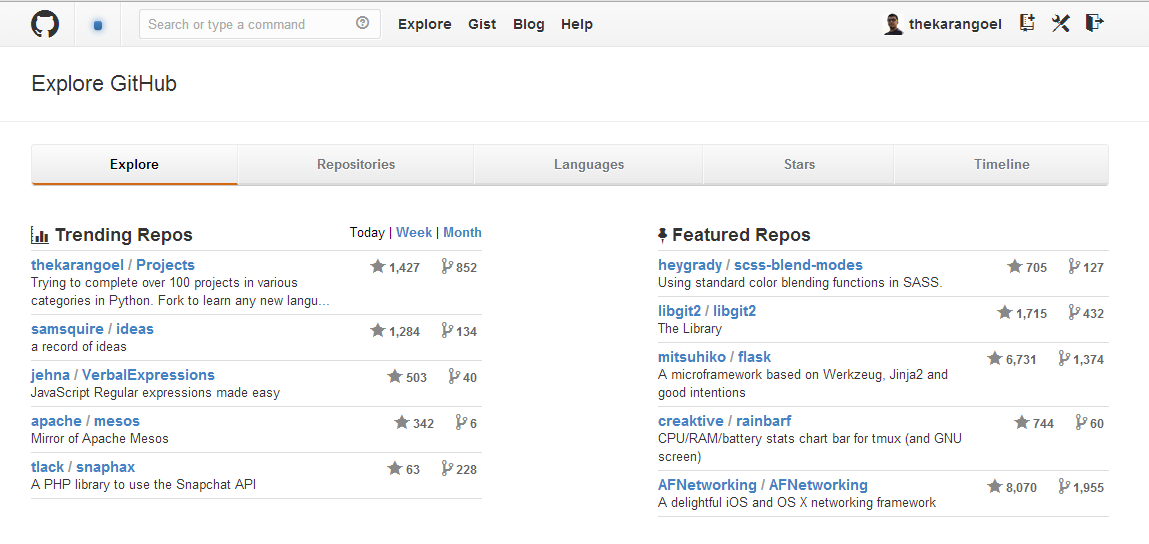Show trending repos for the Month
This screenshot has width=1149, height=544.
[x=462, y=233]
